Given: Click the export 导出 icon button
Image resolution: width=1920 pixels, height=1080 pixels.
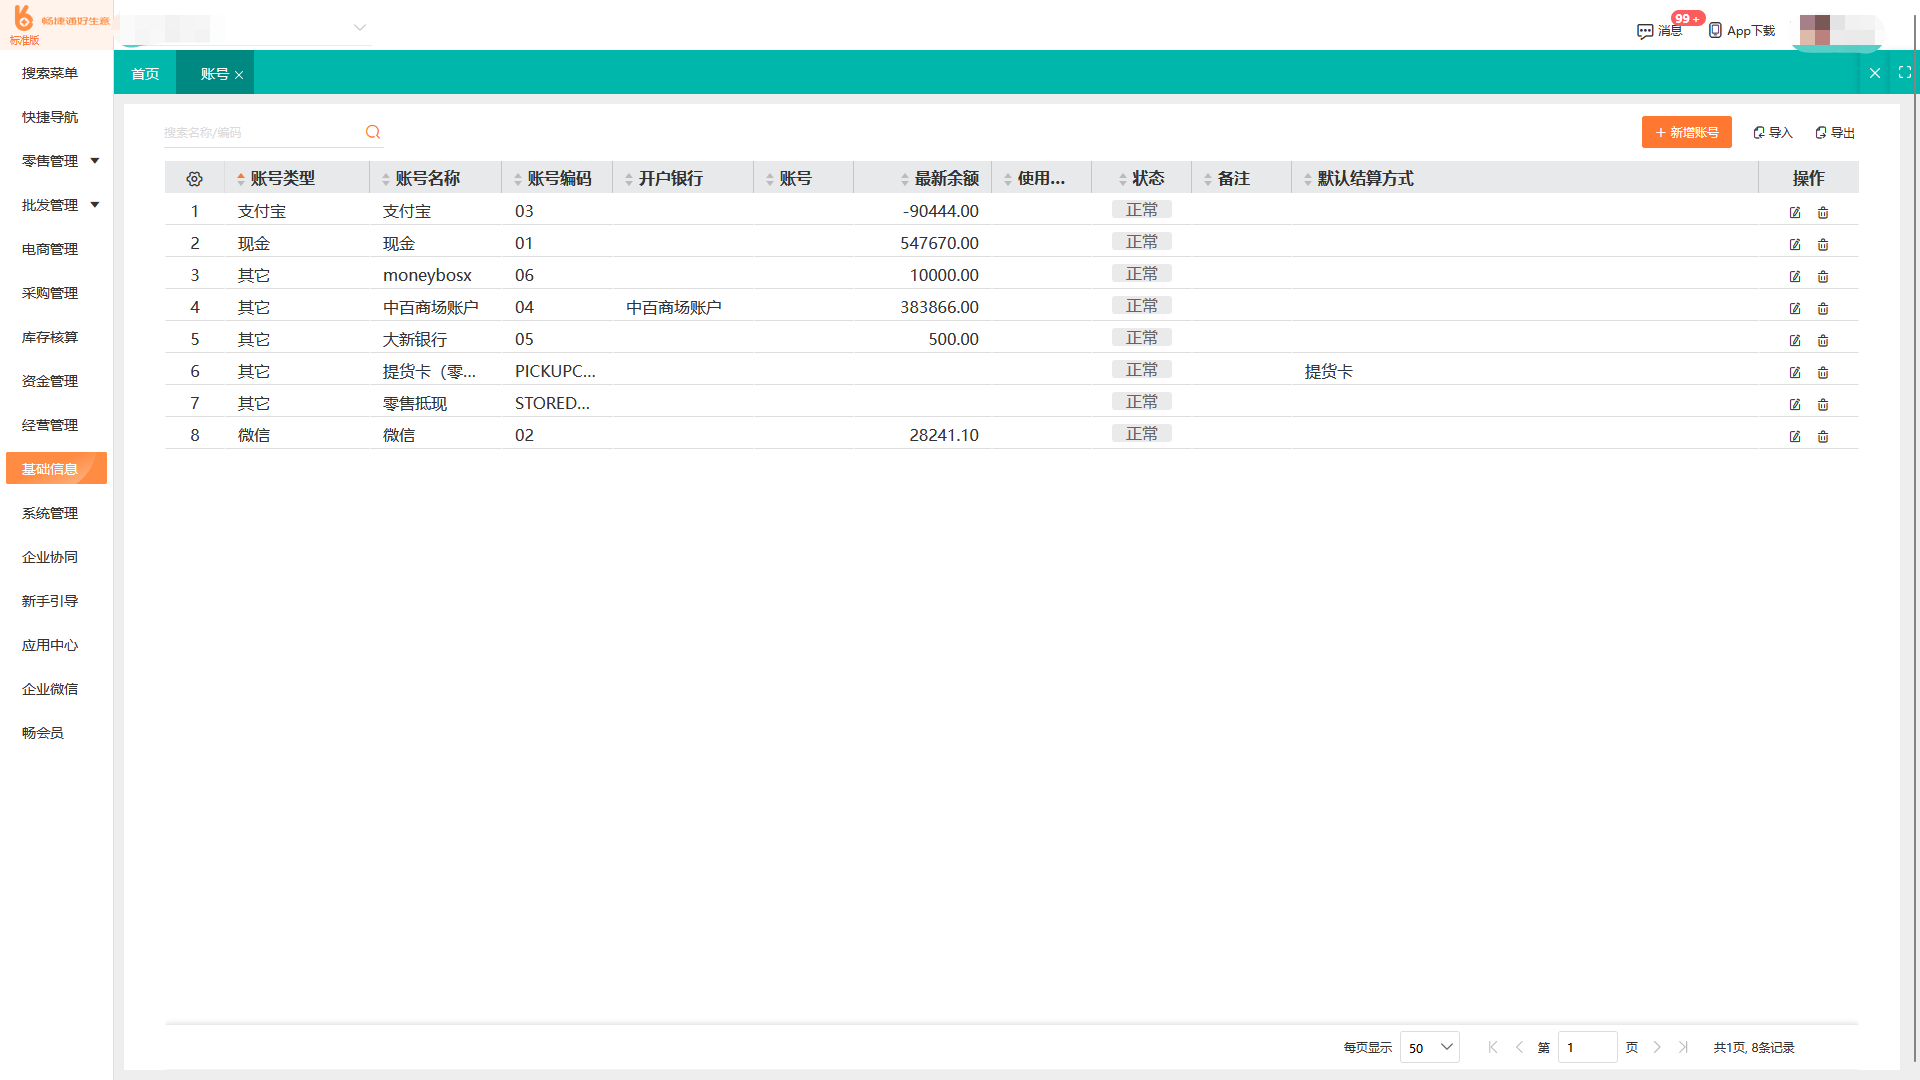Looking at the screenshot, I should pos(1834,132).
